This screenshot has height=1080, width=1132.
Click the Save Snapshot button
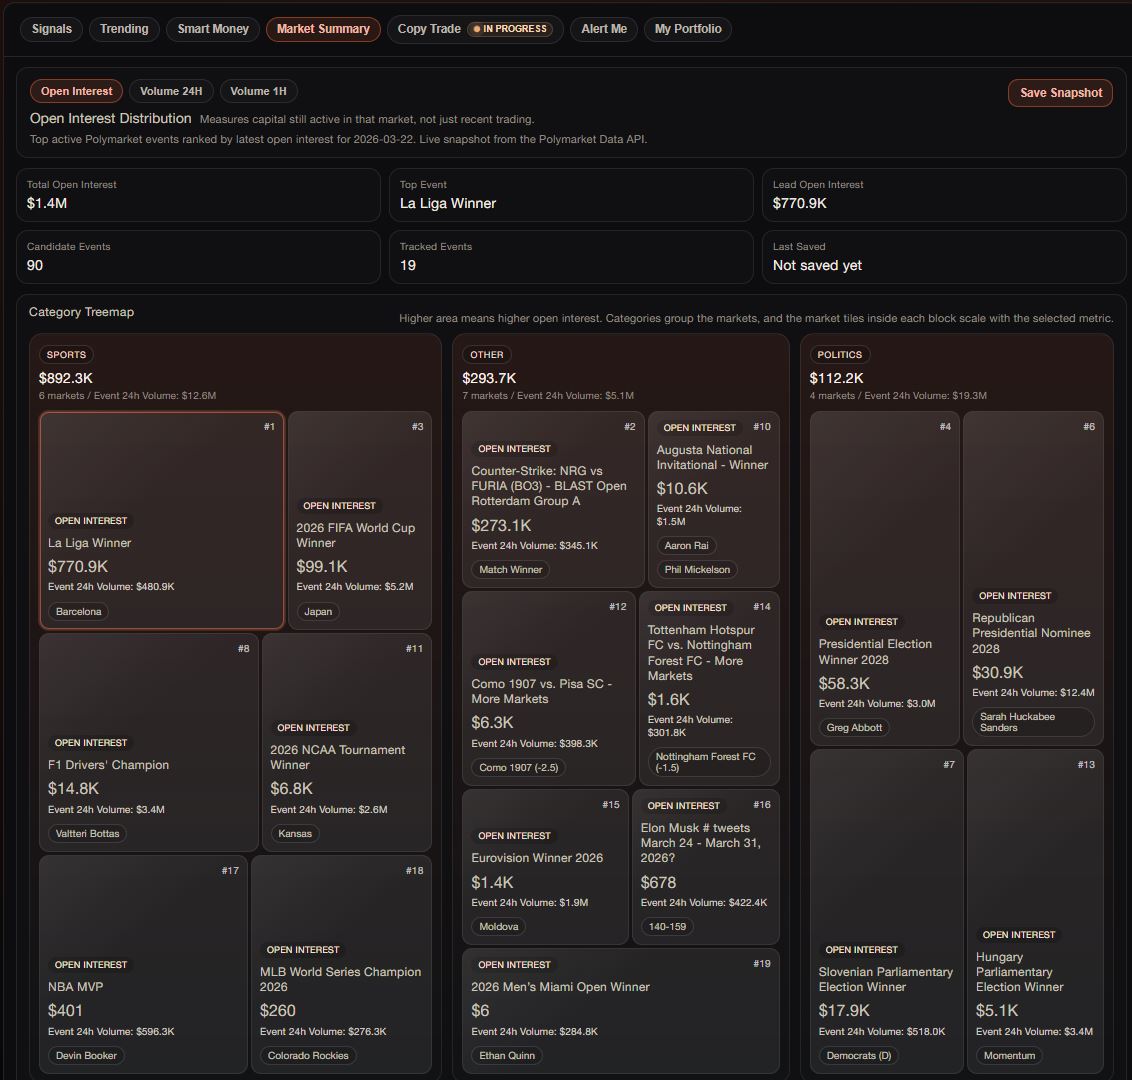(1060, 92)
